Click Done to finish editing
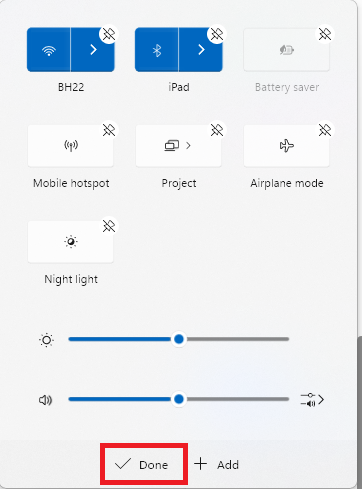The width and height of the screenshot is (362, 489). coord(144,464)
